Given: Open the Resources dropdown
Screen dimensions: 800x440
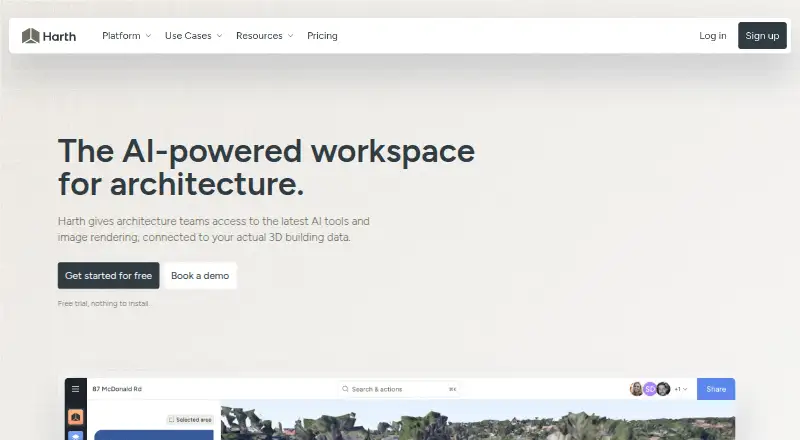Looking at the screenshot, I should [264, 36].
